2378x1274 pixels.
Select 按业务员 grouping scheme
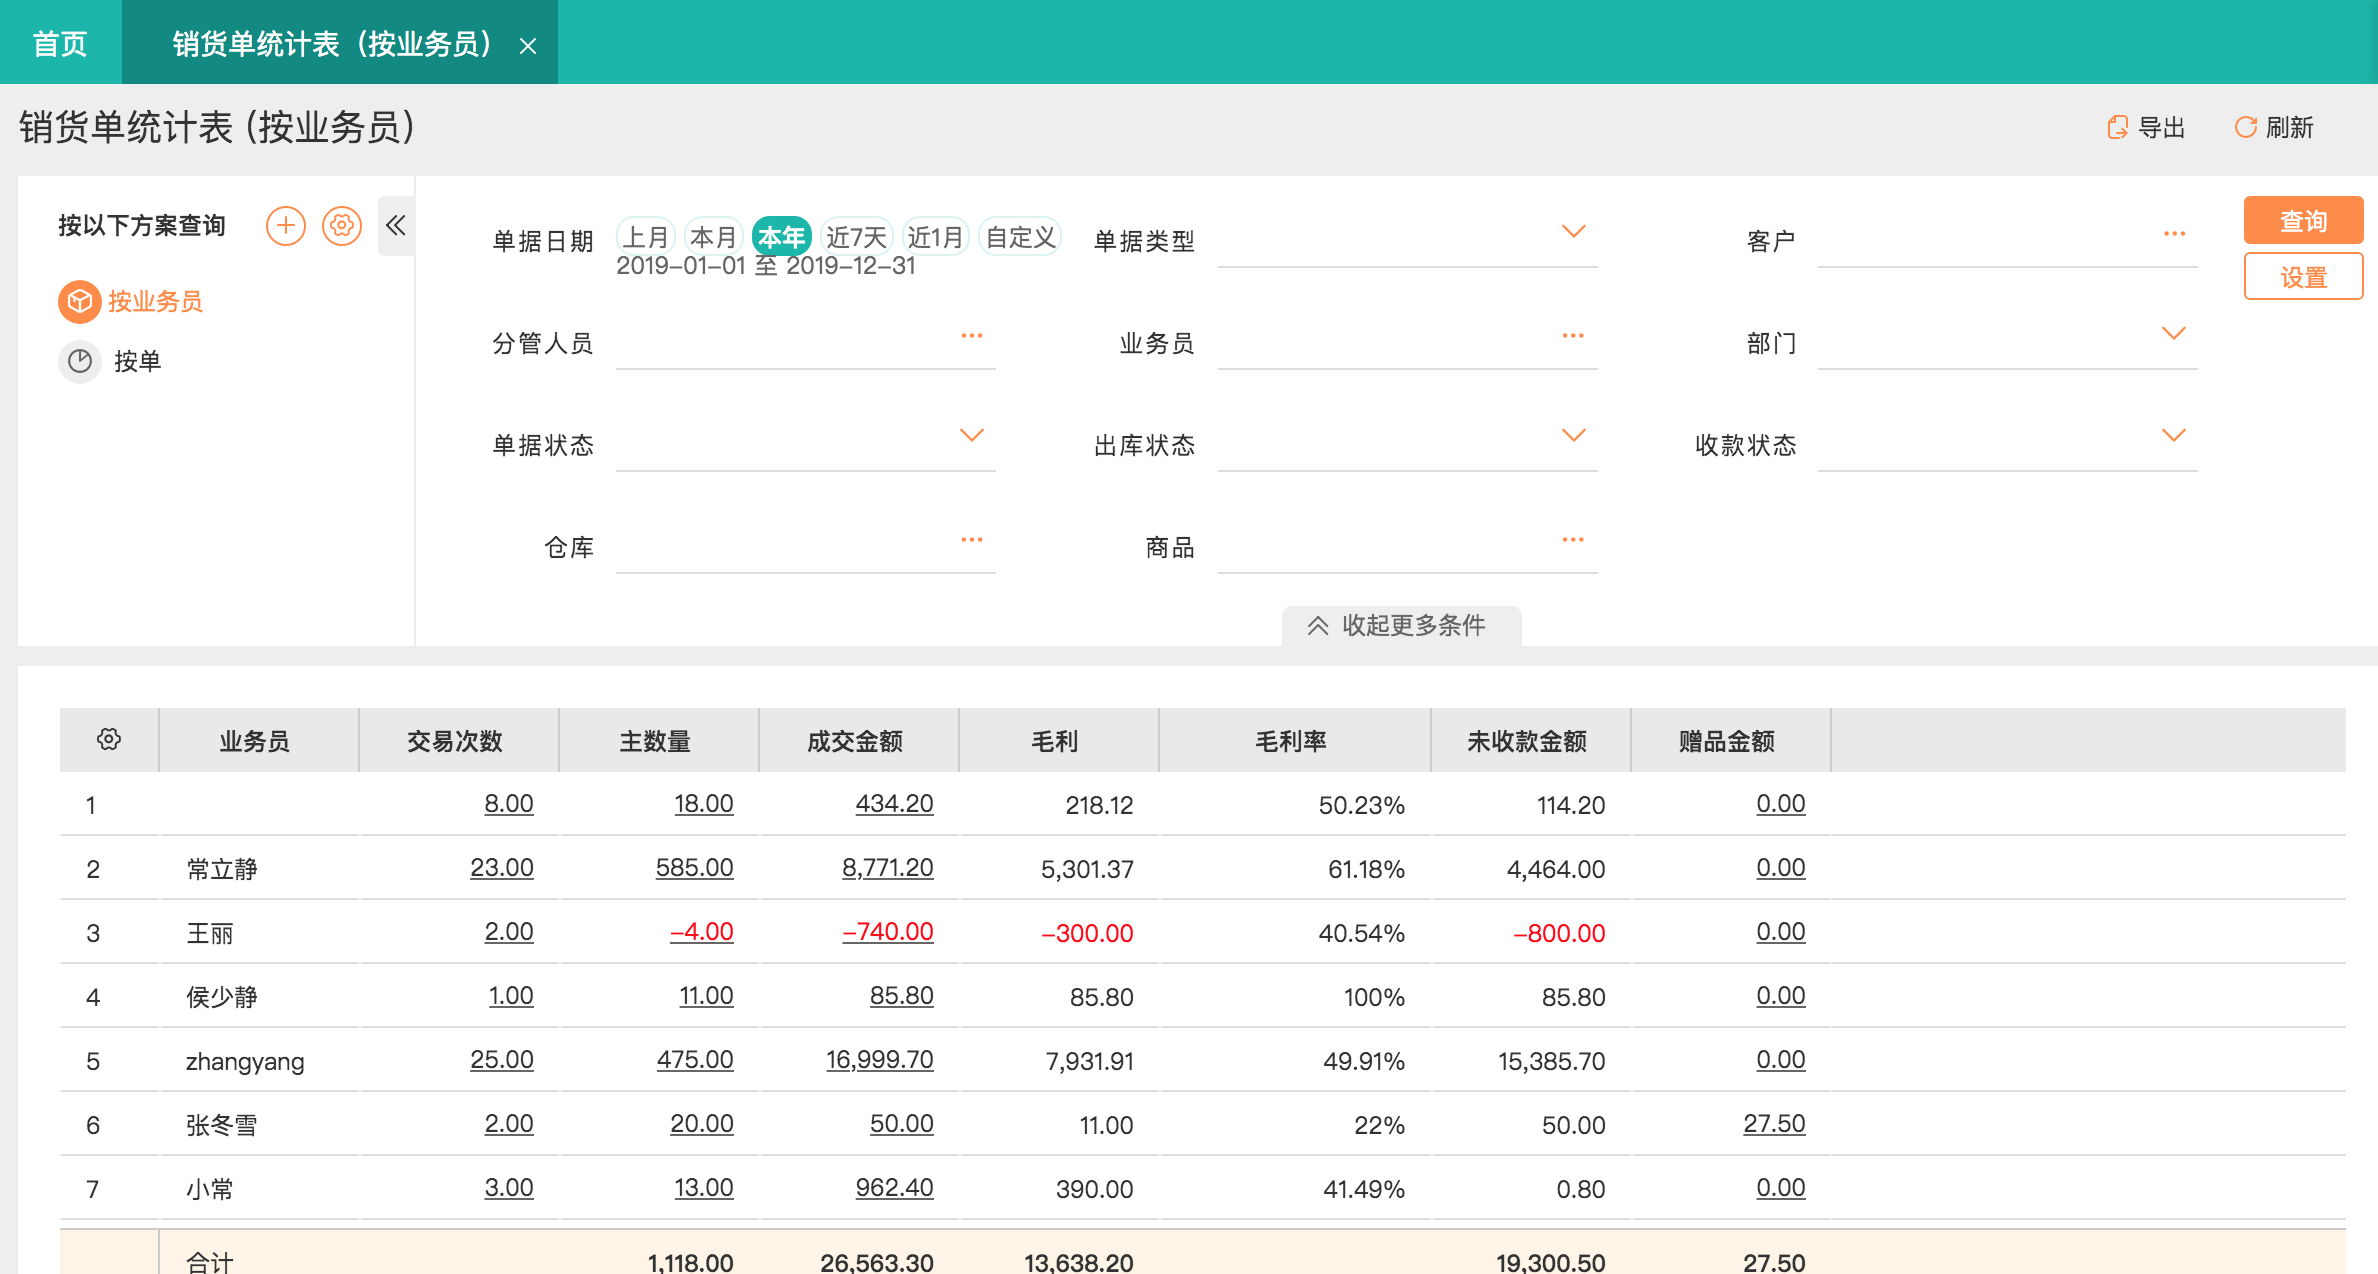157,302
